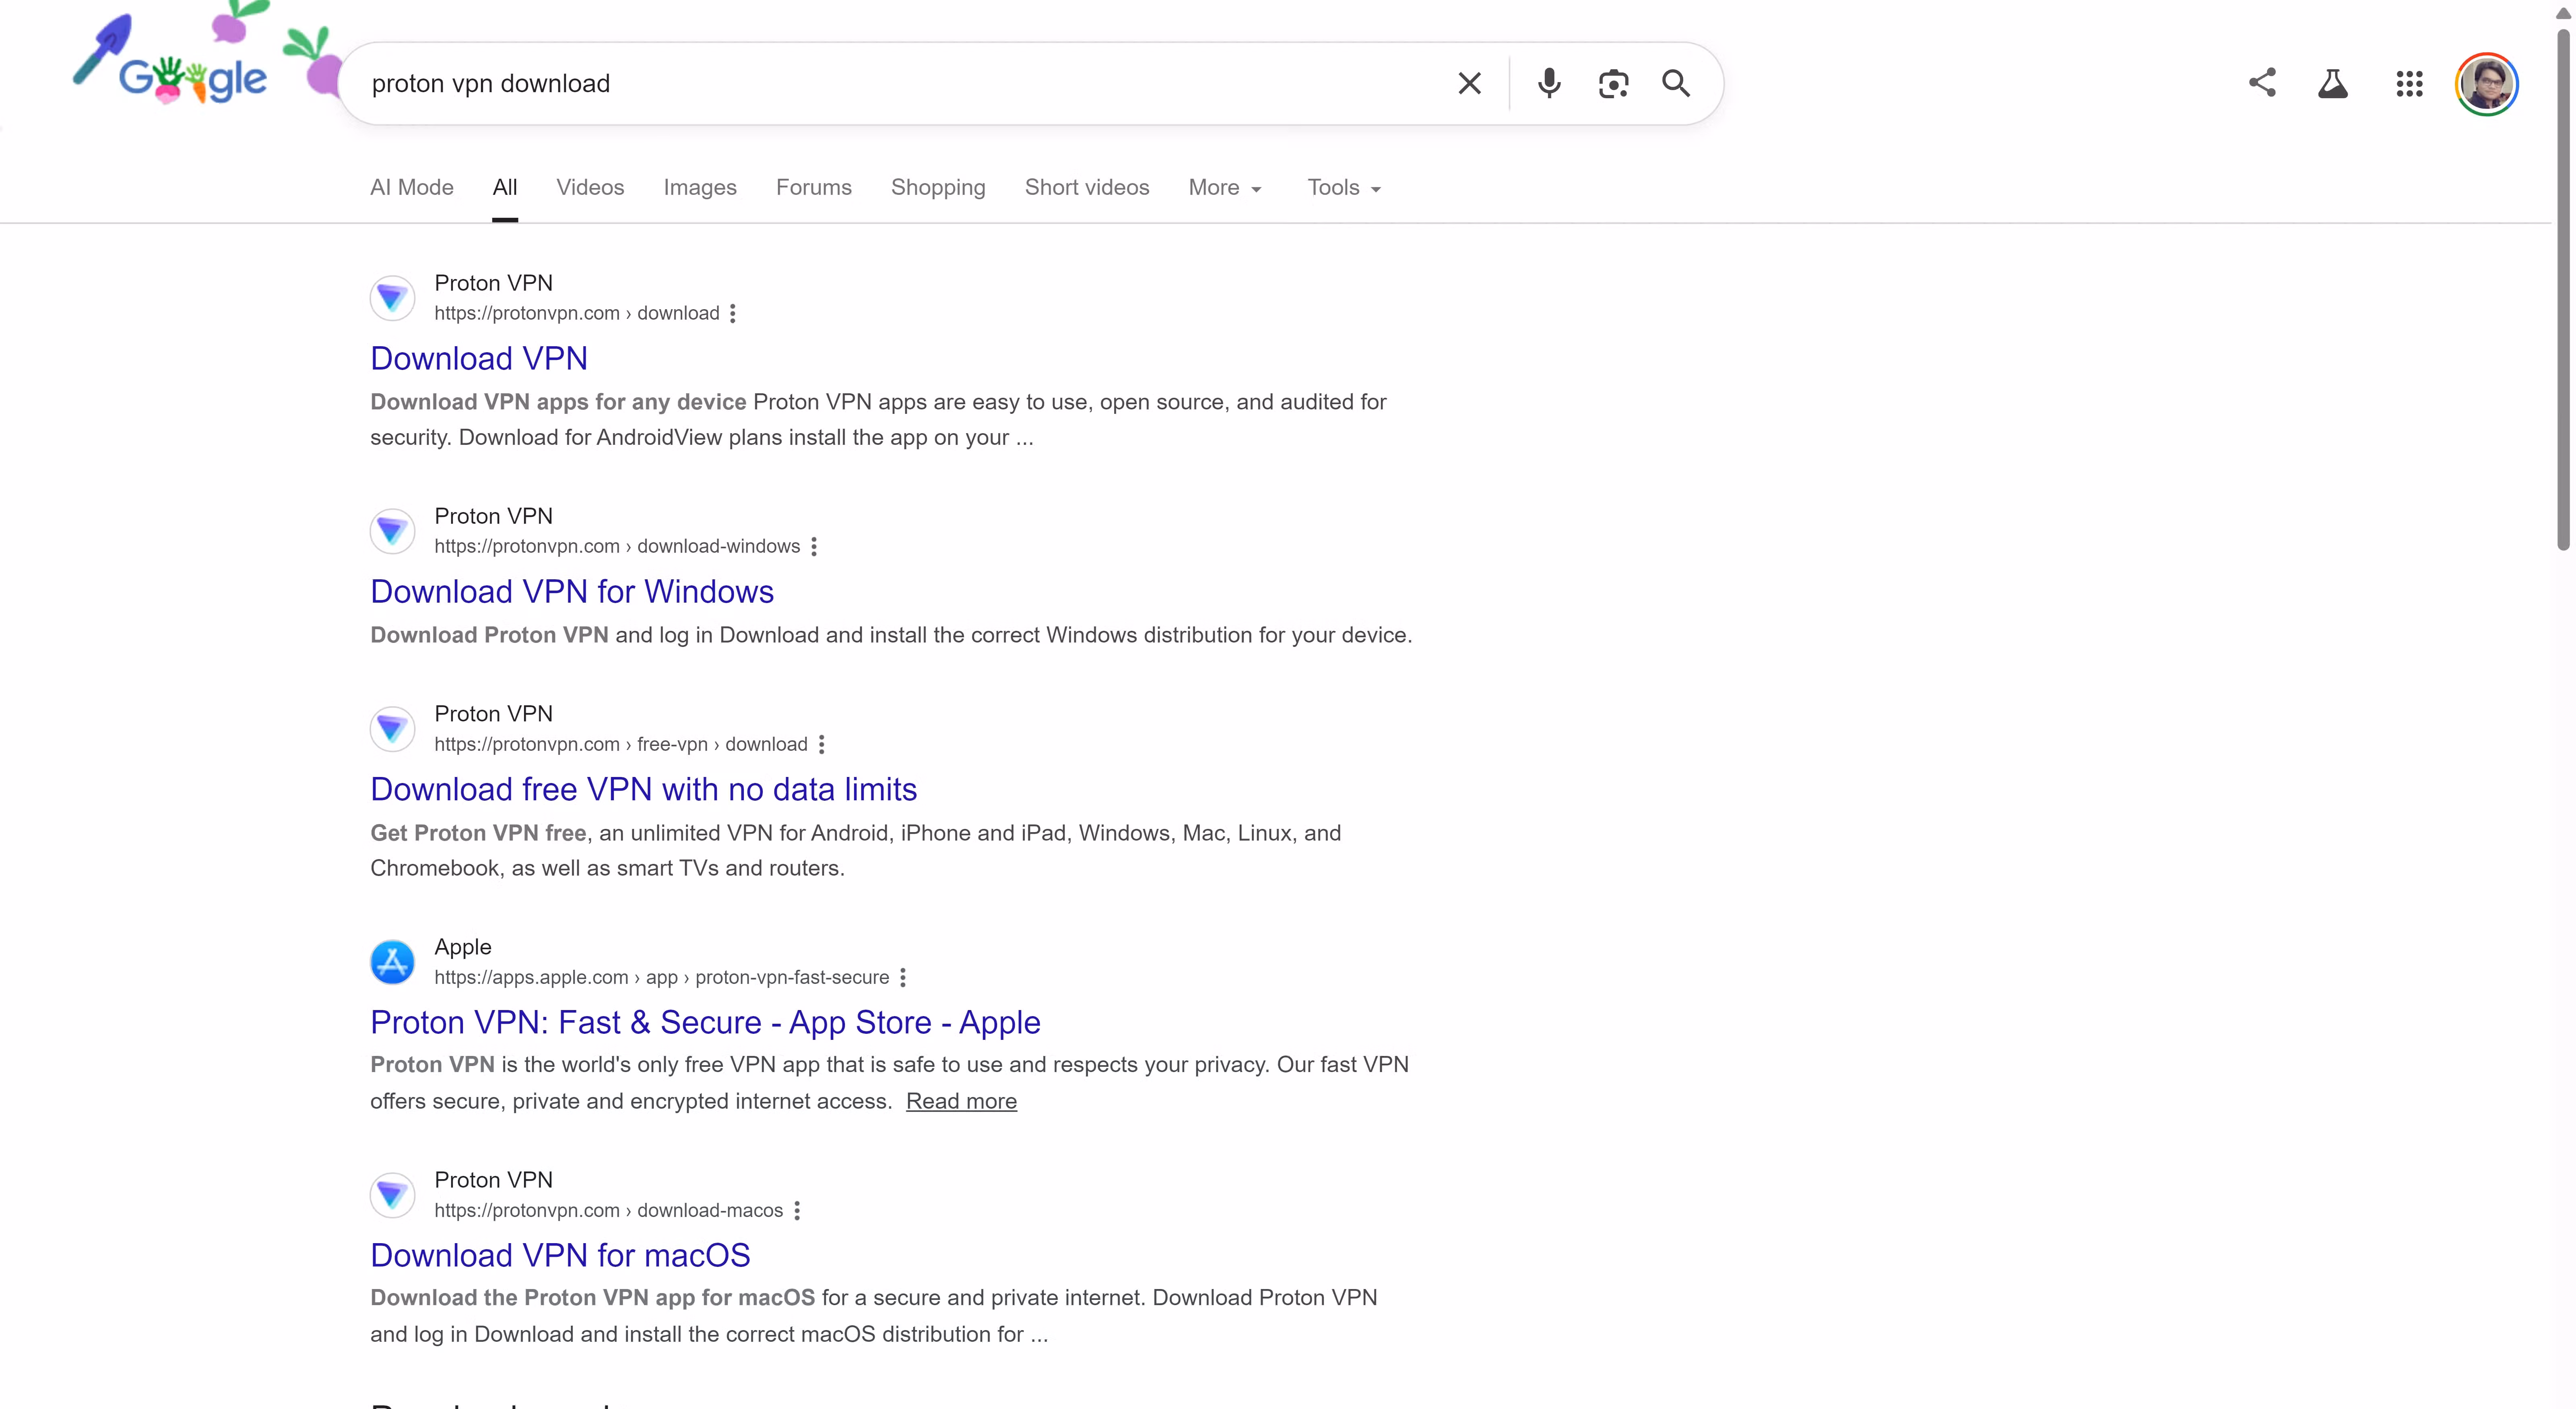This screenshot has height=1409, width=2576.
Task: Click Proton VPN favicon beside download-macos result
Action: pyautogui.click(x=393, y=1195)
